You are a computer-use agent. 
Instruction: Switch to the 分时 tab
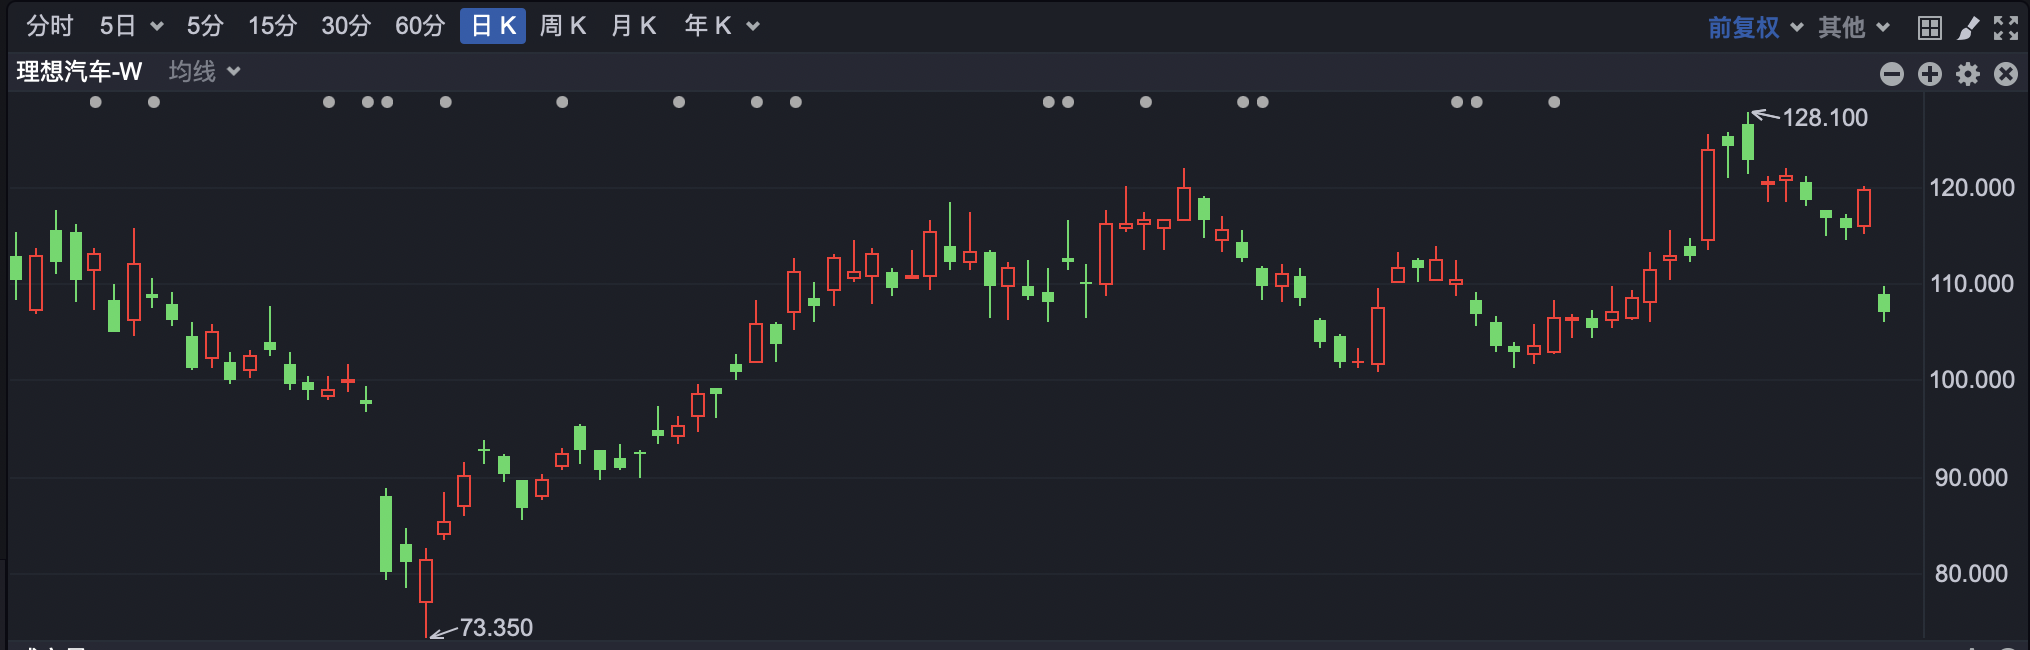click(49, 26)
